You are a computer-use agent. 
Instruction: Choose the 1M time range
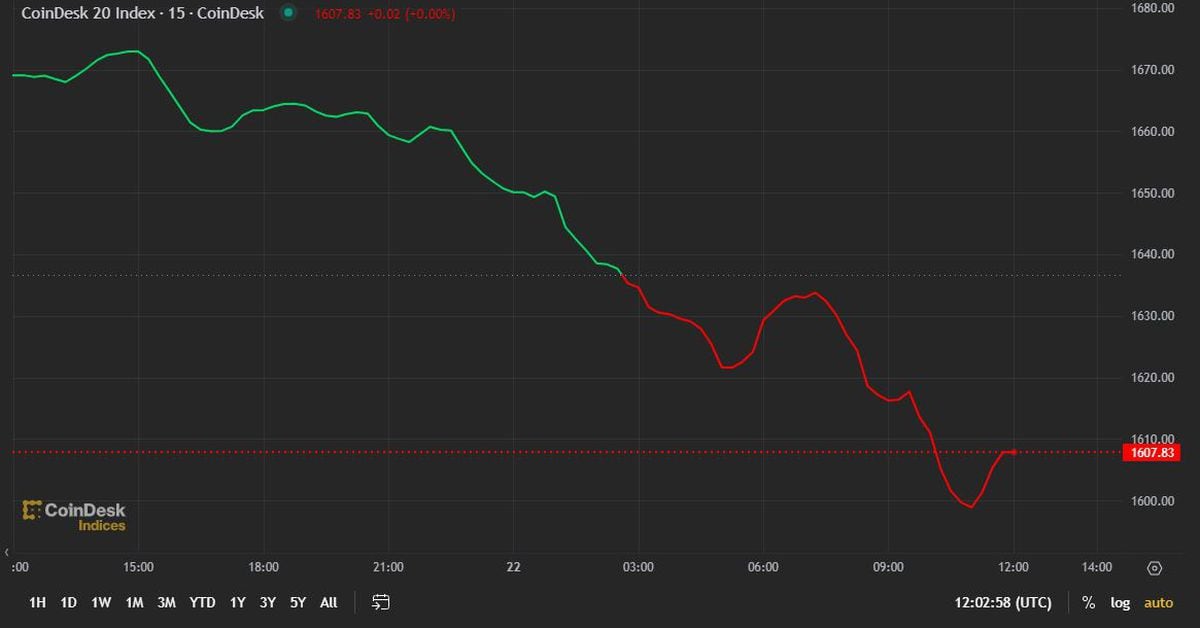coord(134,602)
